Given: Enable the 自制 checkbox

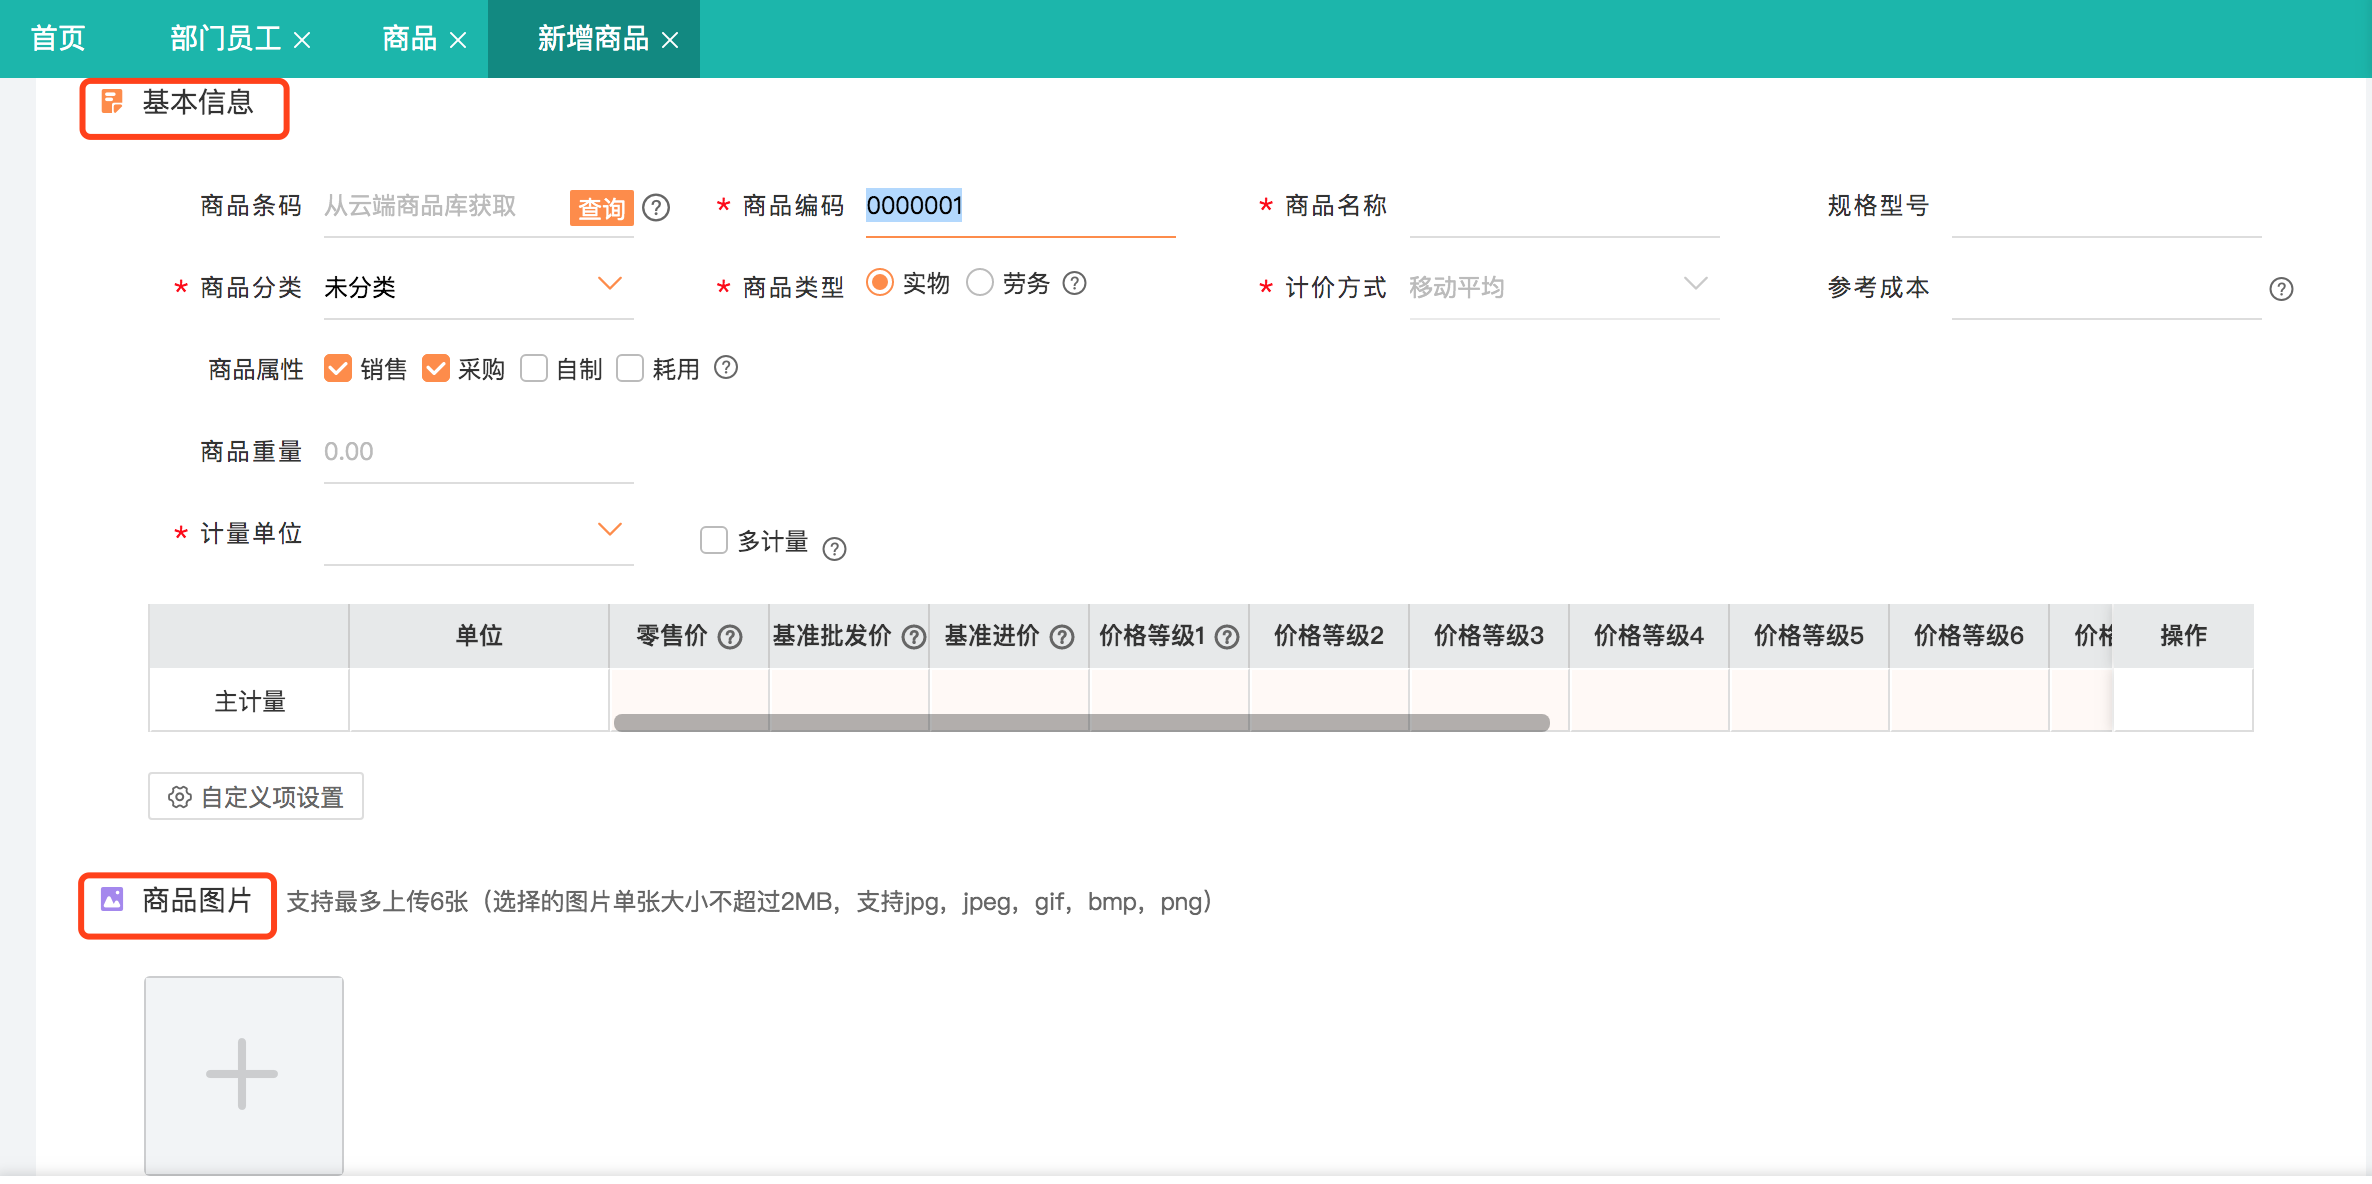Looking at the screenshot, I should tap(534, 366).
